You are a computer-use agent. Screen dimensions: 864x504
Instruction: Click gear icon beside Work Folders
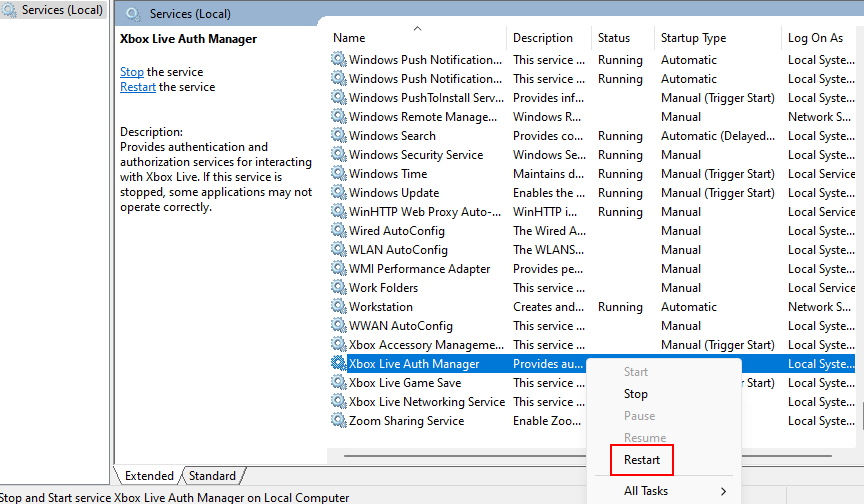[338, 288]
